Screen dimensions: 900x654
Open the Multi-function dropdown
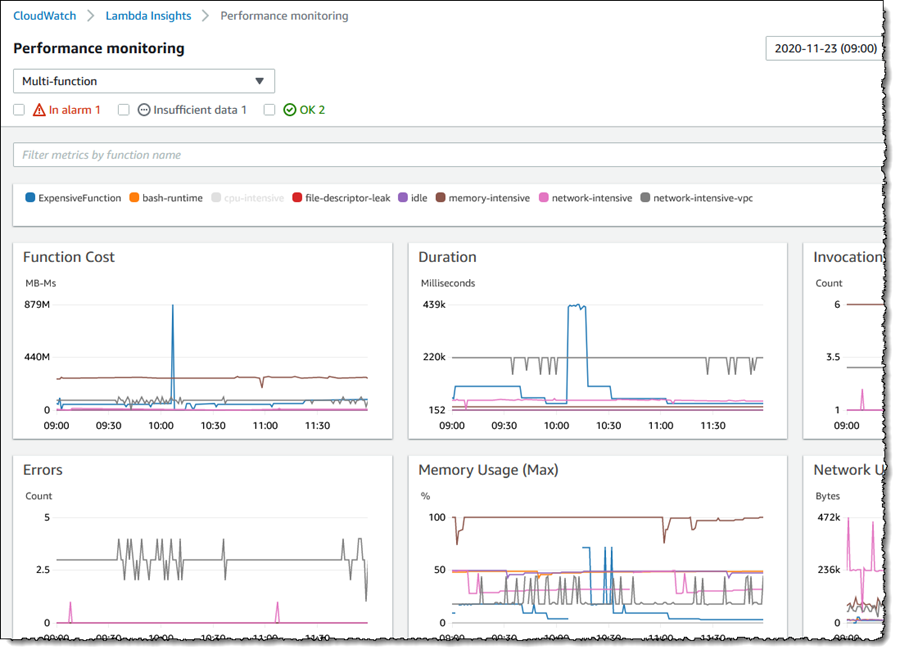pyautogui.click(x=143, y=81)
